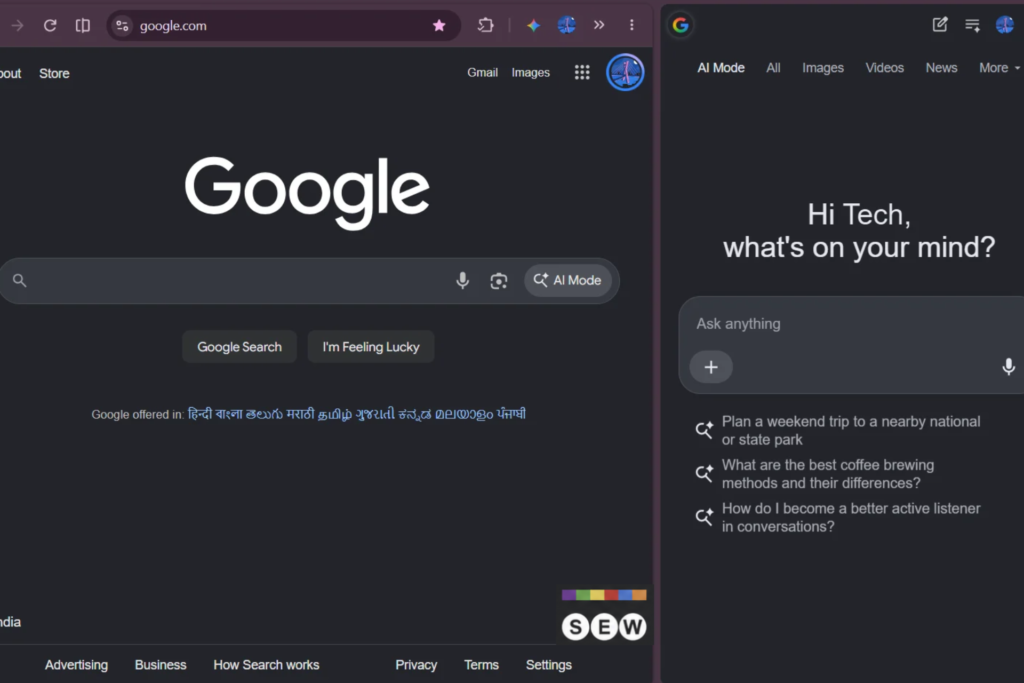Viewport: 1024px width, 683px height.
Task: Pick weekend trip to national park suggestion
Action: coord(839,430)
